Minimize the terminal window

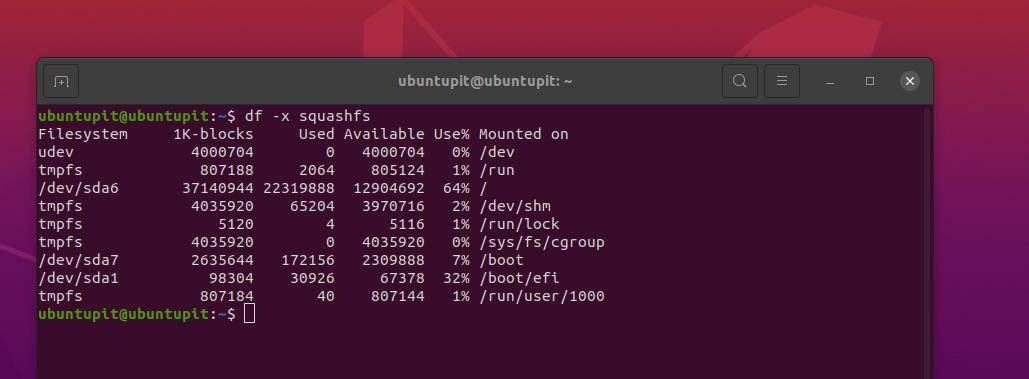coord(830,81)
